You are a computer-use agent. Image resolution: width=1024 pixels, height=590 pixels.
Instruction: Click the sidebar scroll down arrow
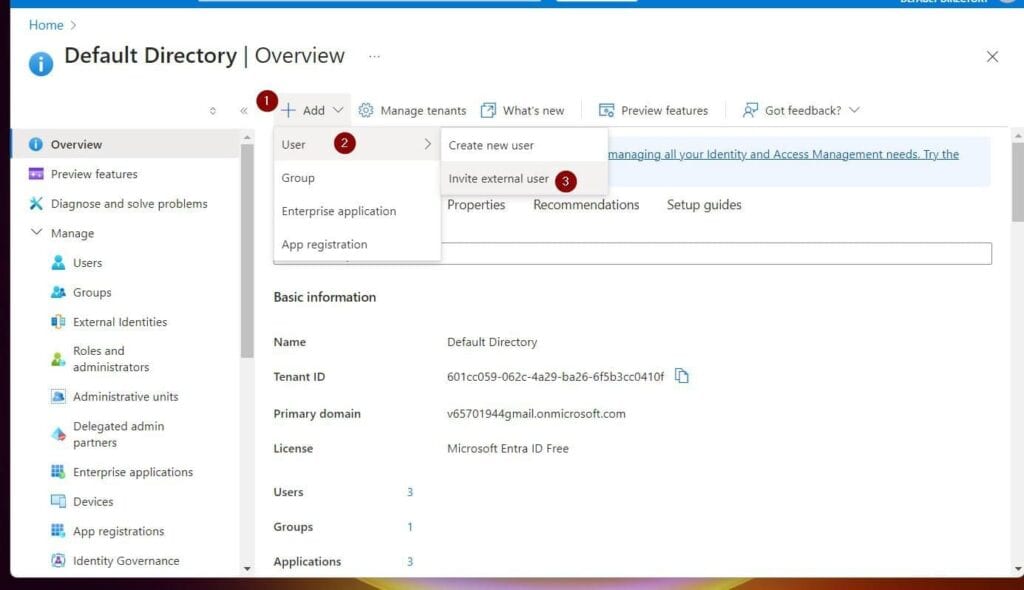247,568
